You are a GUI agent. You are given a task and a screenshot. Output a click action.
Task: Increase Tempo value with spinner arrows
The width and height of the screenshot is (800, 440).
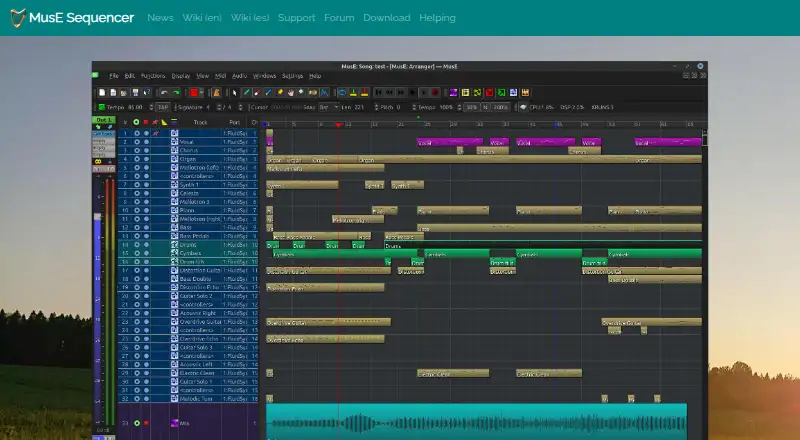click(152, 107)
